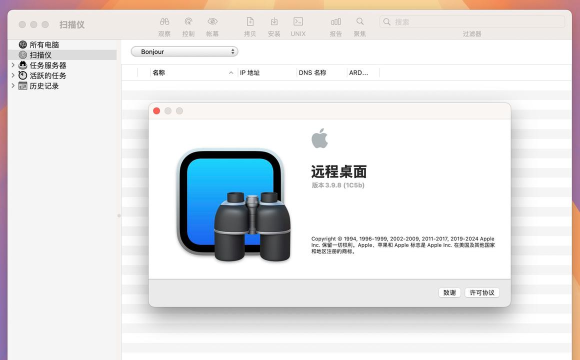Click the ARD... column header
Viewport: 580px width, 360px height.
pyautogui.click(x=363, y=73)
